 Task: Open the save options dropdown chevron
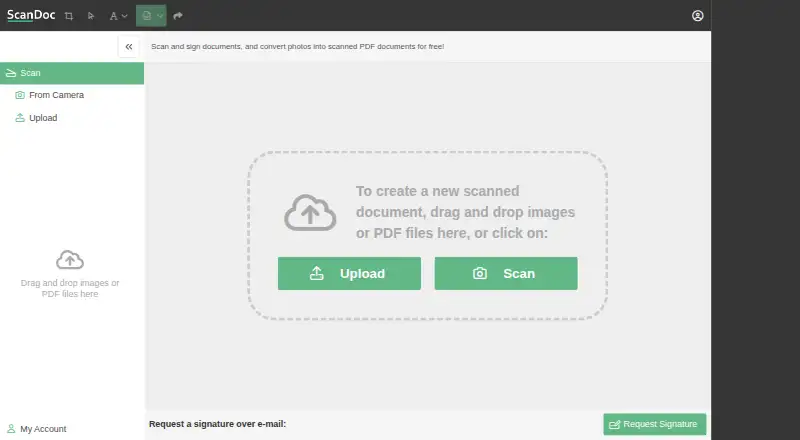pos(160,16)
